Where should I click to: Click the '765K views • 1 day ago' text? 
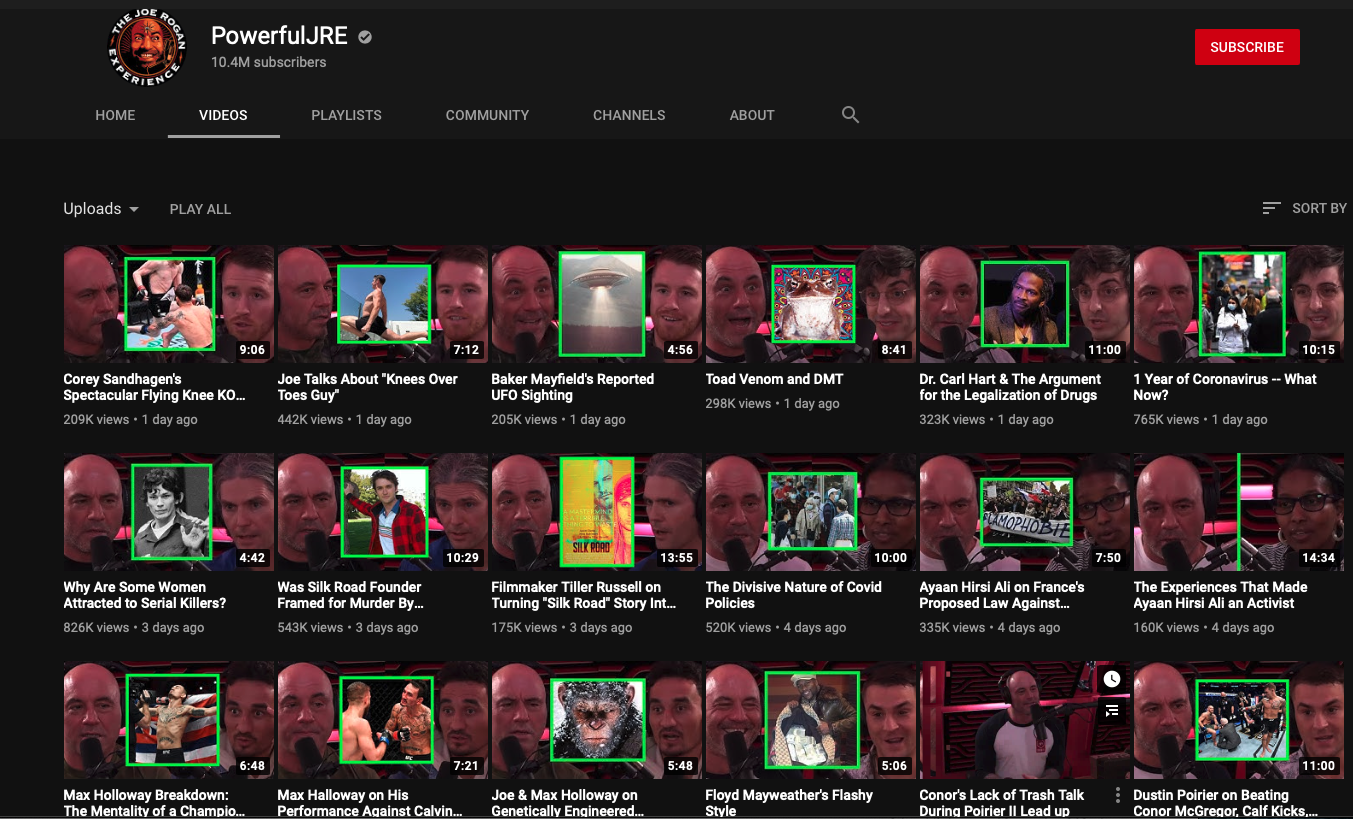coord(1200,420)
